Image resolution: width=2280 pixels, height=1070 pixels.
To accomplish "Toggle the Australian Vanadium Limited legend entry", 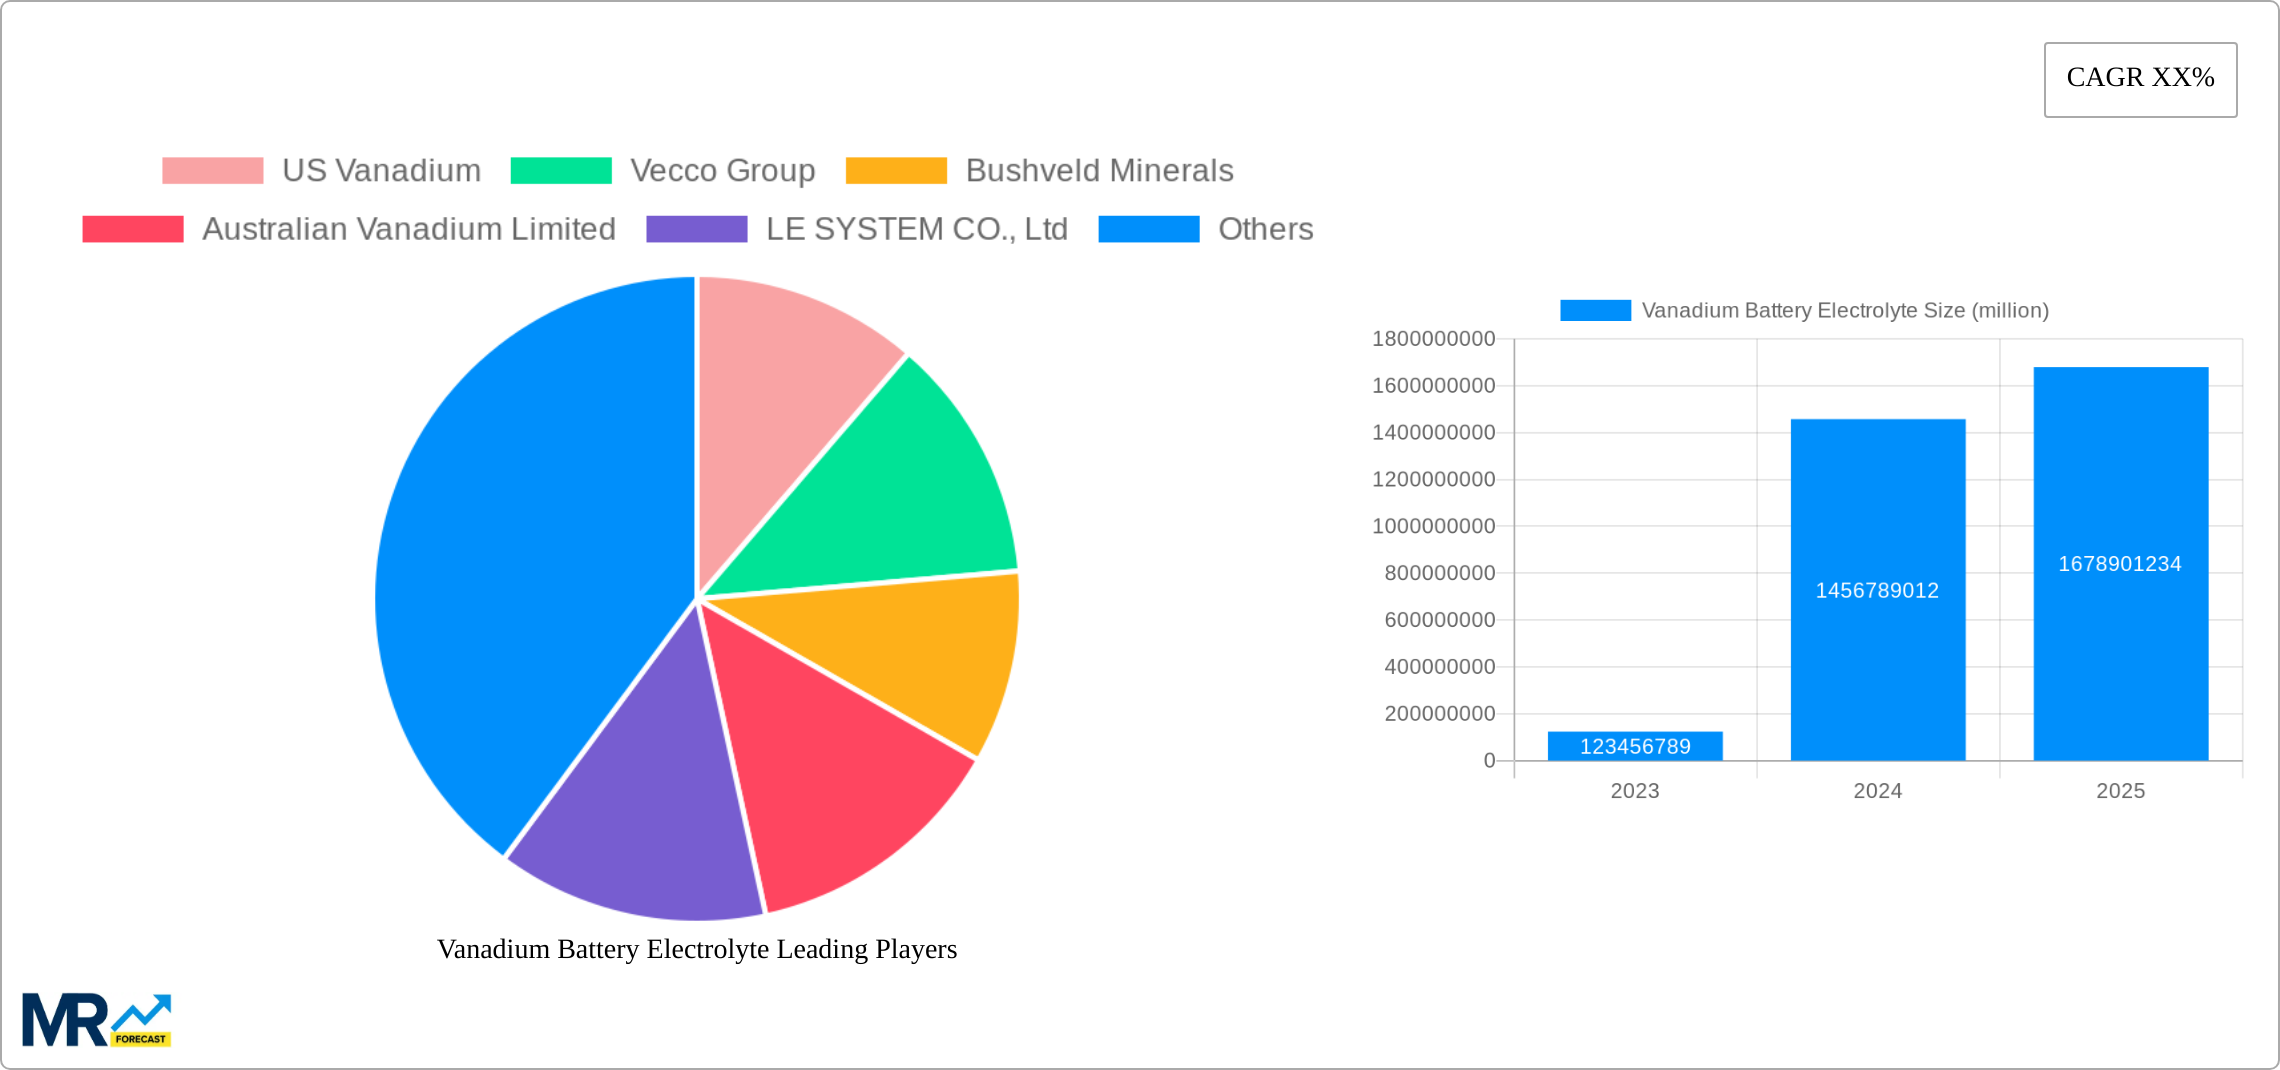I will point(410,229).
